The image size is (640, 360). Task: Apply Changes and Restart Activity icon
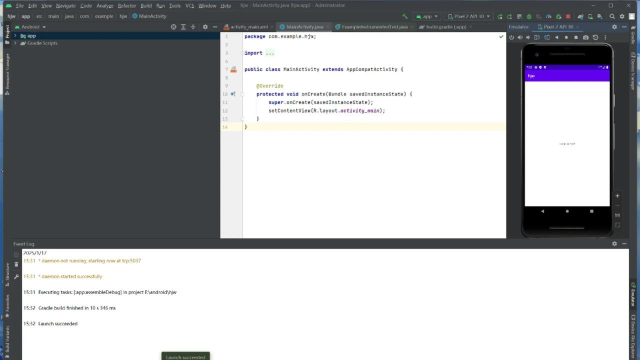[509, 16]
